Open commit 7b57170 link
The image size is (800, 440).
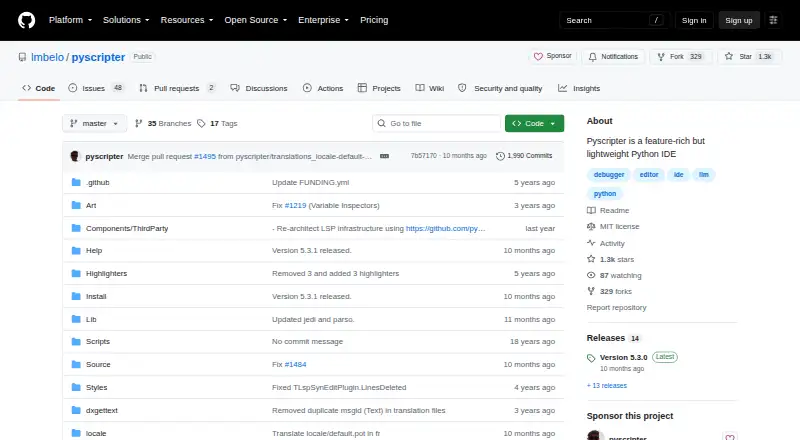(423, 156)
